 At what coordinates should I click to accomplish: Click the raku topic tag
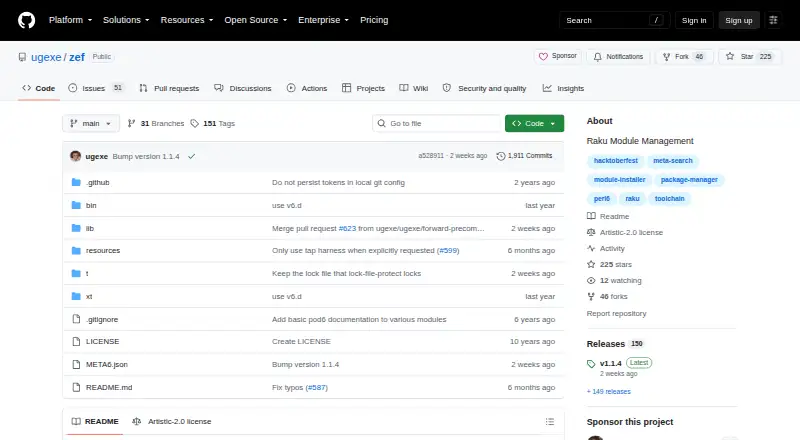click(x=632, y=199)
